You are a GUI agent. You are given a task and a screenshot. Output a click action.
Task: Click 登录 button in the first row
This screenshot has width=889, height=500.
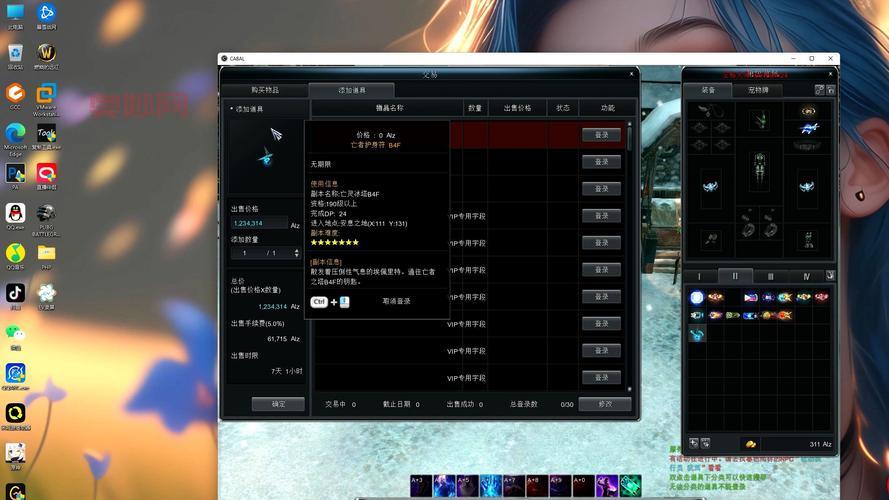point(601,135)
